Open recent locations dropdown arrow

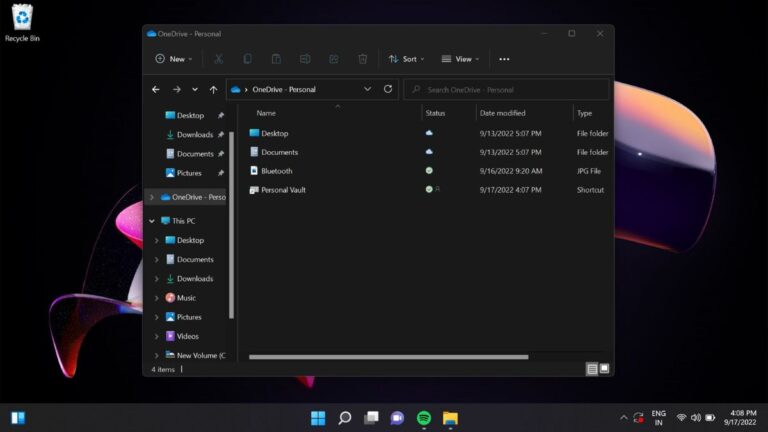(x=195, y=90)
